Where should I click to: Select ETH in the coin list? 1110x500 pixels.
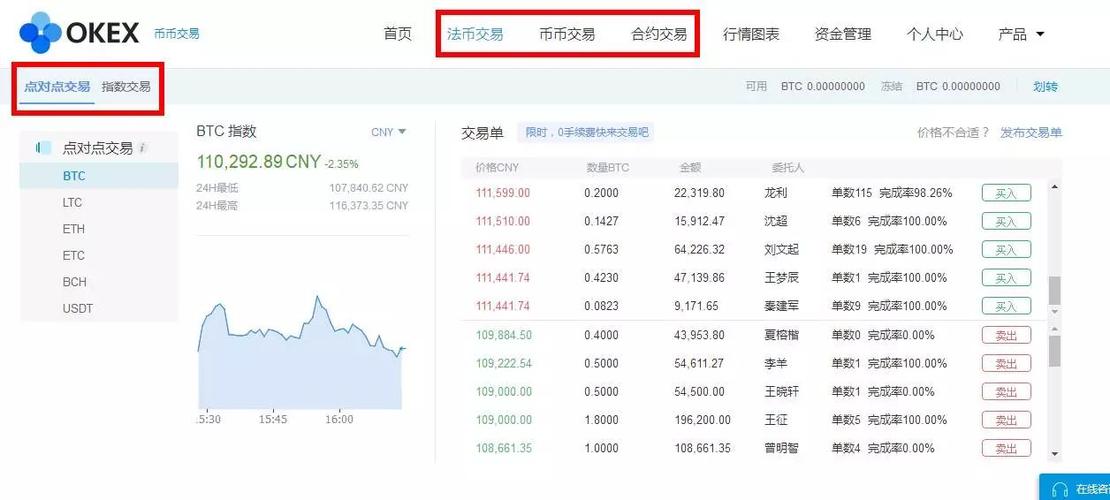[x=74, y=229]
